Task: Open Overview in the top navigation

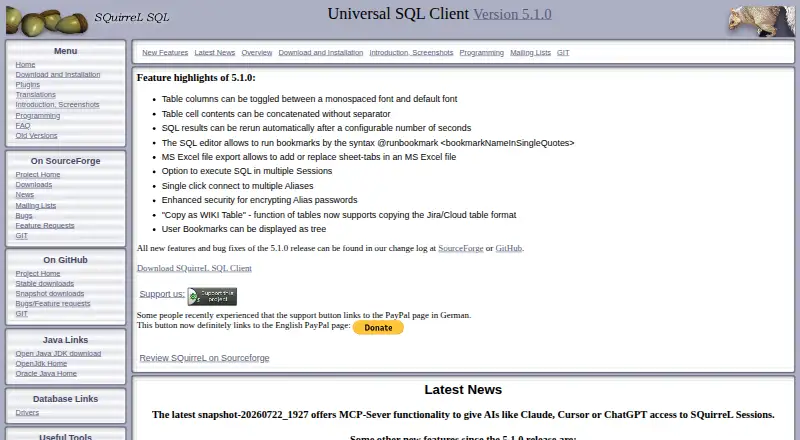Action: 257,53
